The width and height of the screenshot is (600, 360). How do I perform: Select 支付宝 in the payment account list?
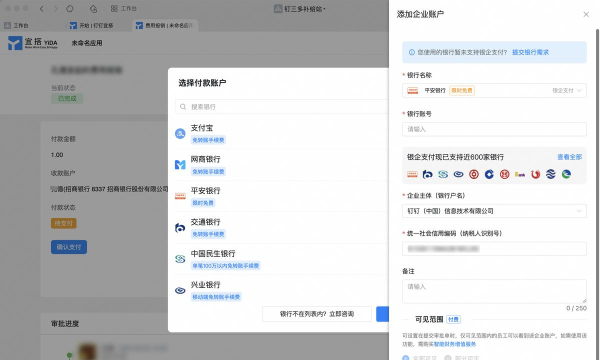(282, 134)
